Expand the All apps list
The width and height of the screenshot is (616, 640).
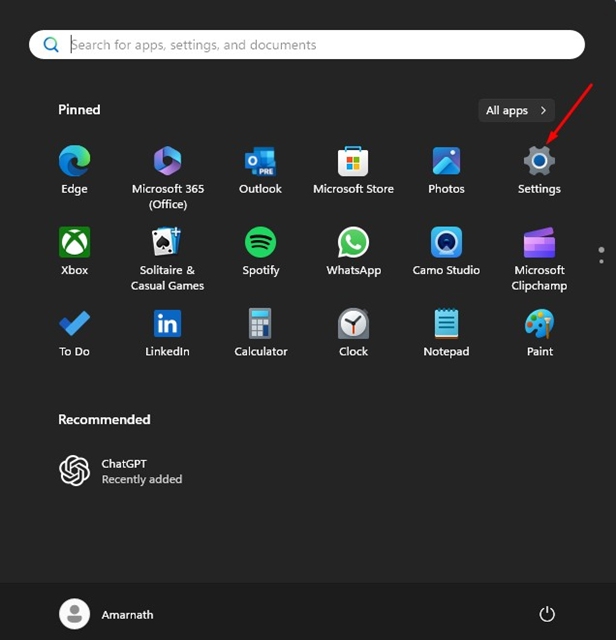[516, 110]
